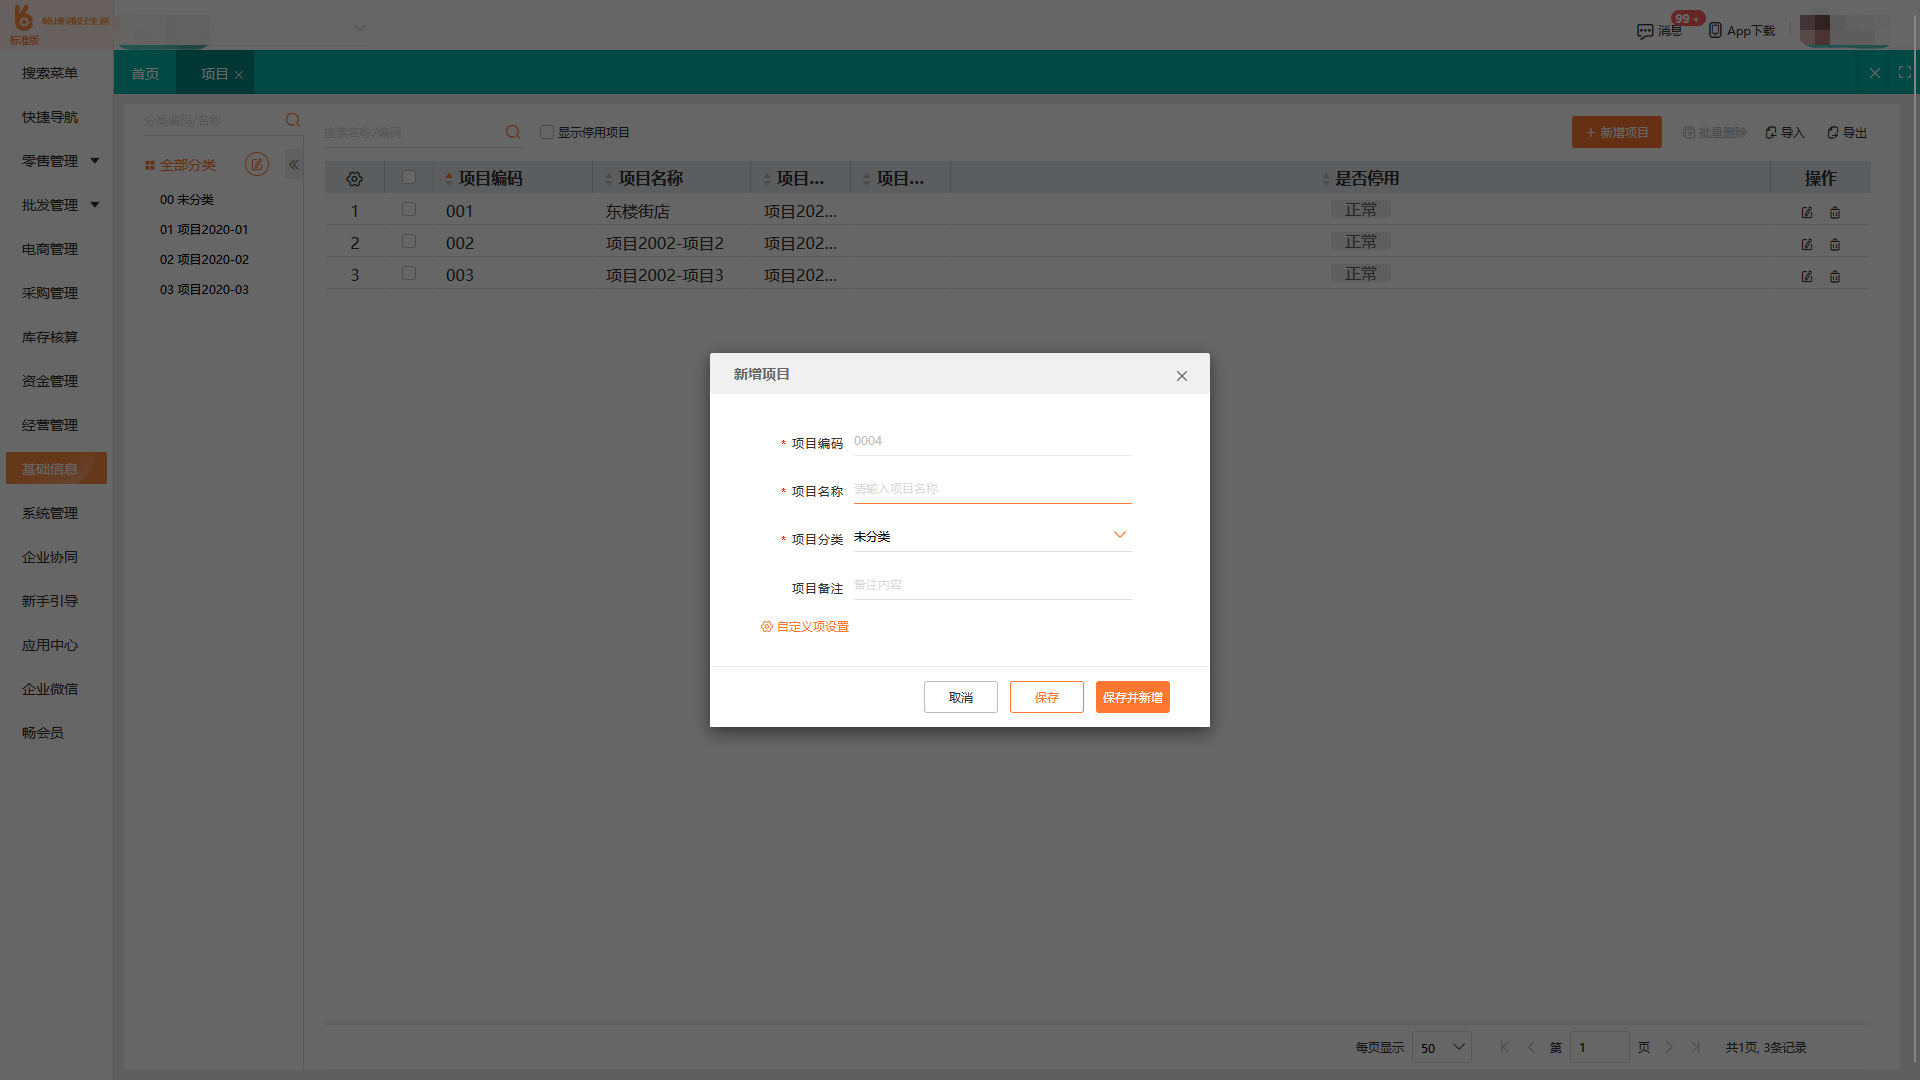The width and height of the screenshot is (1920, 1080).
Task: Click the settings gear icon in table header
Action: (353, 178)
